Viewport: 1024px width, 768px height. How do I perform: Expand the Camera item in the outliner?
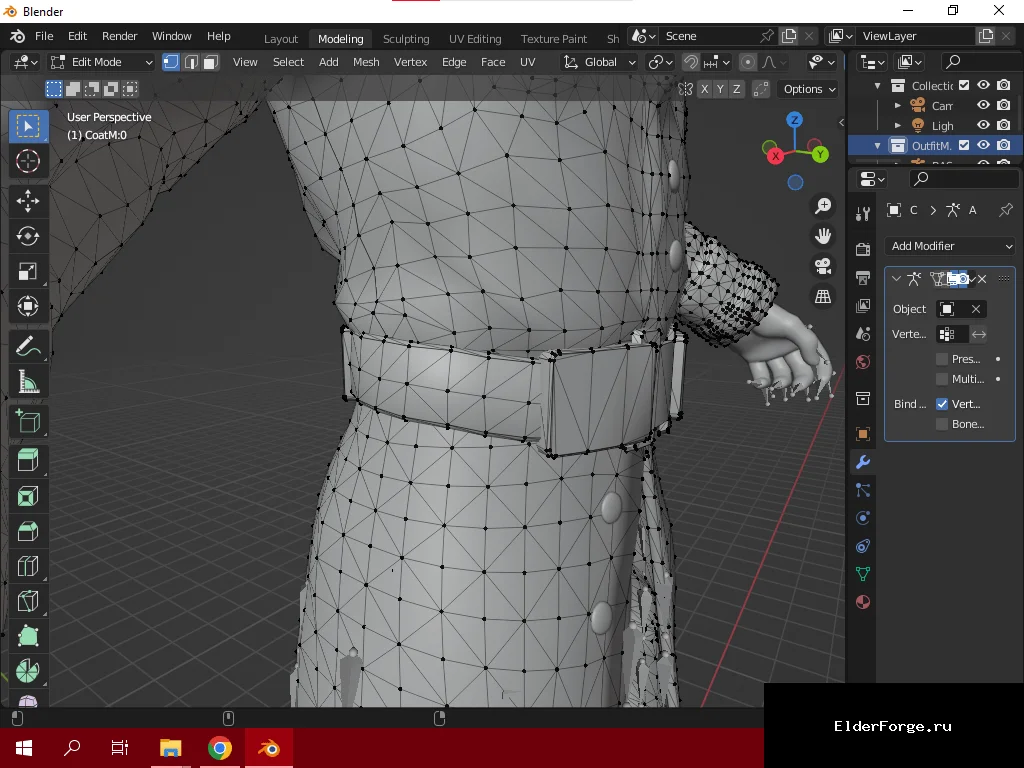[897, 105]
